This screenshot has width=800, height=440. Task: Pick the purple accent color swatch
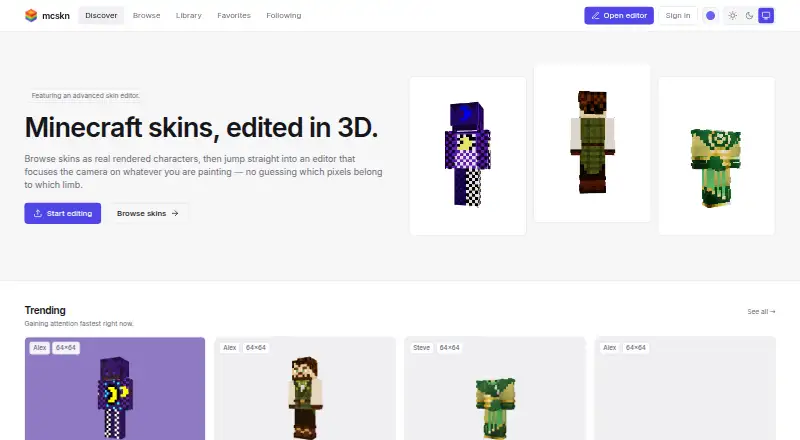click(x=710, y=15)
